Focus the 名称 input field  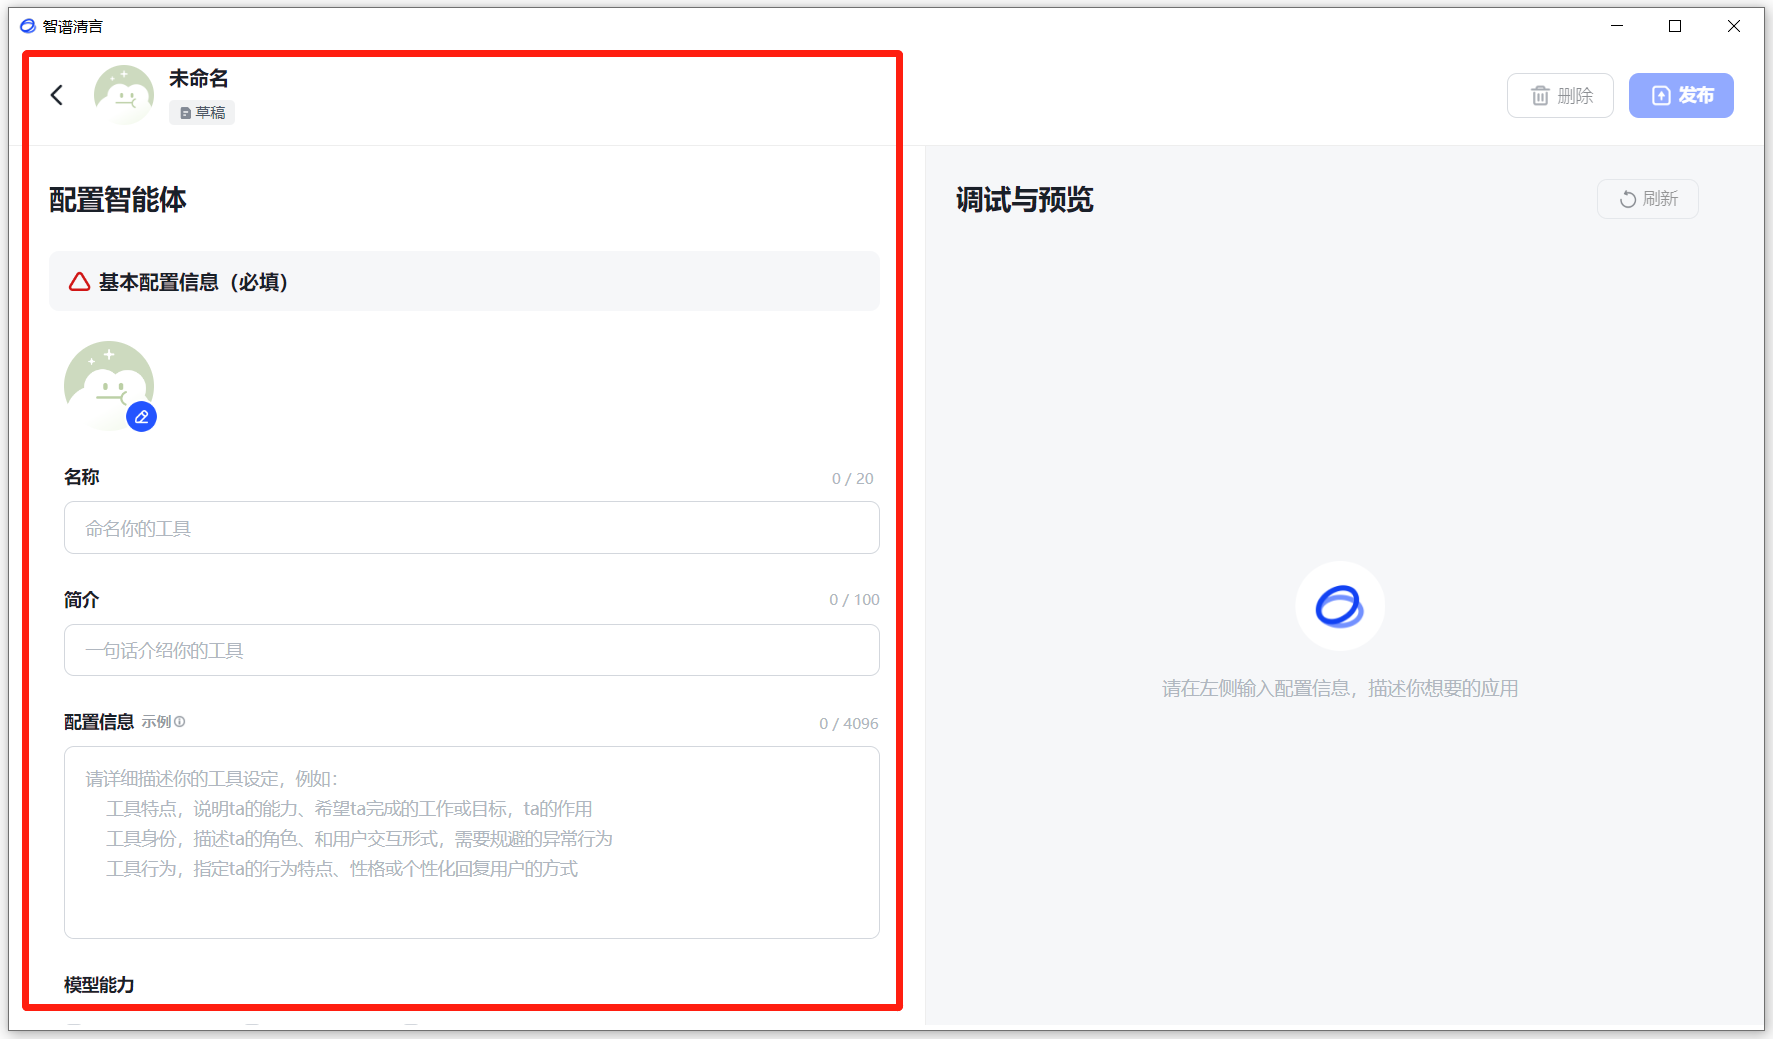pyautogui.click(x=471, y=528)
